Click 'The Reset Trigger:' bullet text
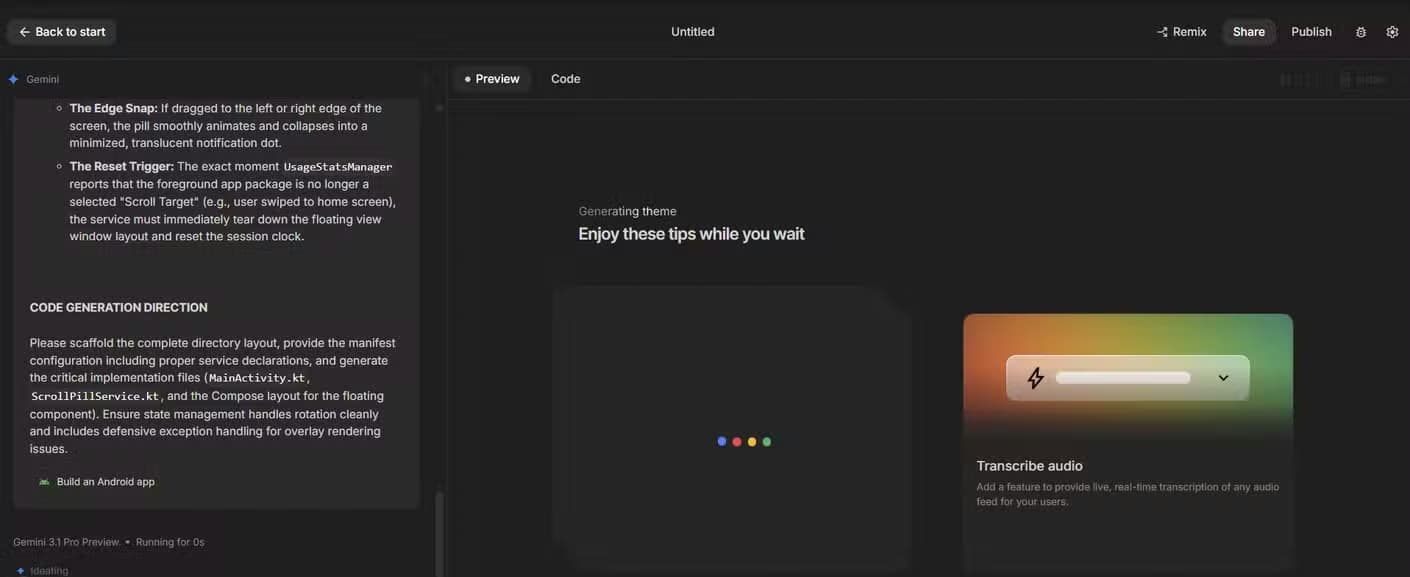1410x577 pixels. [122, 166]
